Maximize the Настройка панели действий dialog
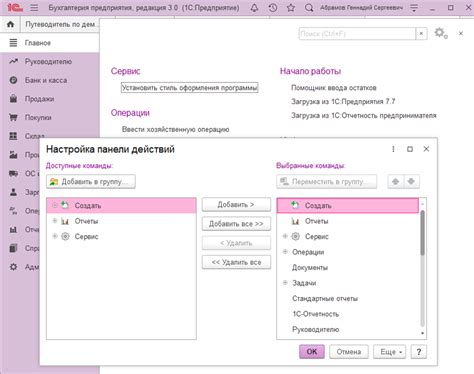 (410, 149)
